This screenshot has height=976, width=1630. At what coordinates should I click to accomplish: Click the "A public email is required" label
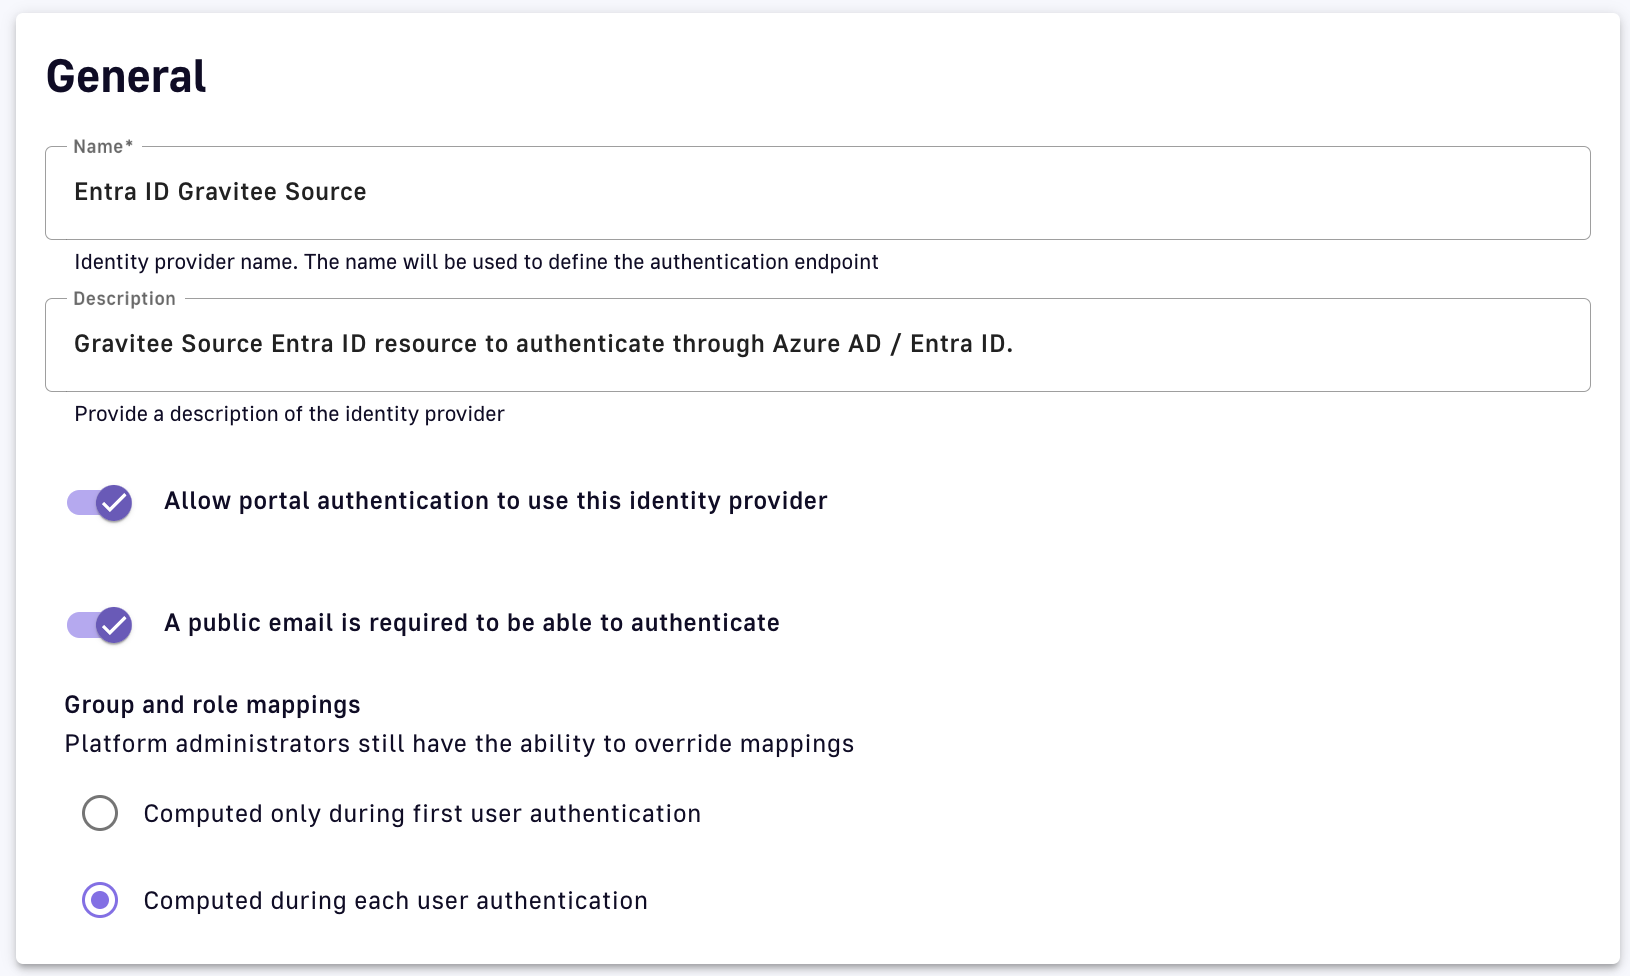click(x=471, y=623)
